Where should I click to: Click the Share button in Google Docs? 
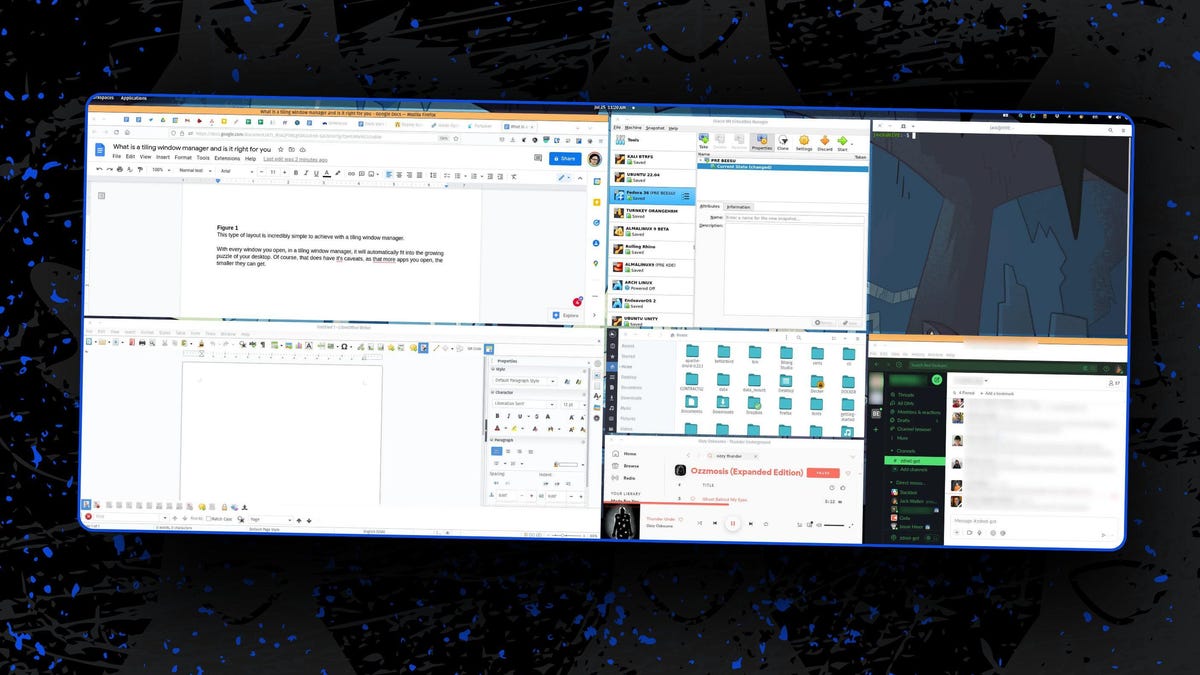565,158
